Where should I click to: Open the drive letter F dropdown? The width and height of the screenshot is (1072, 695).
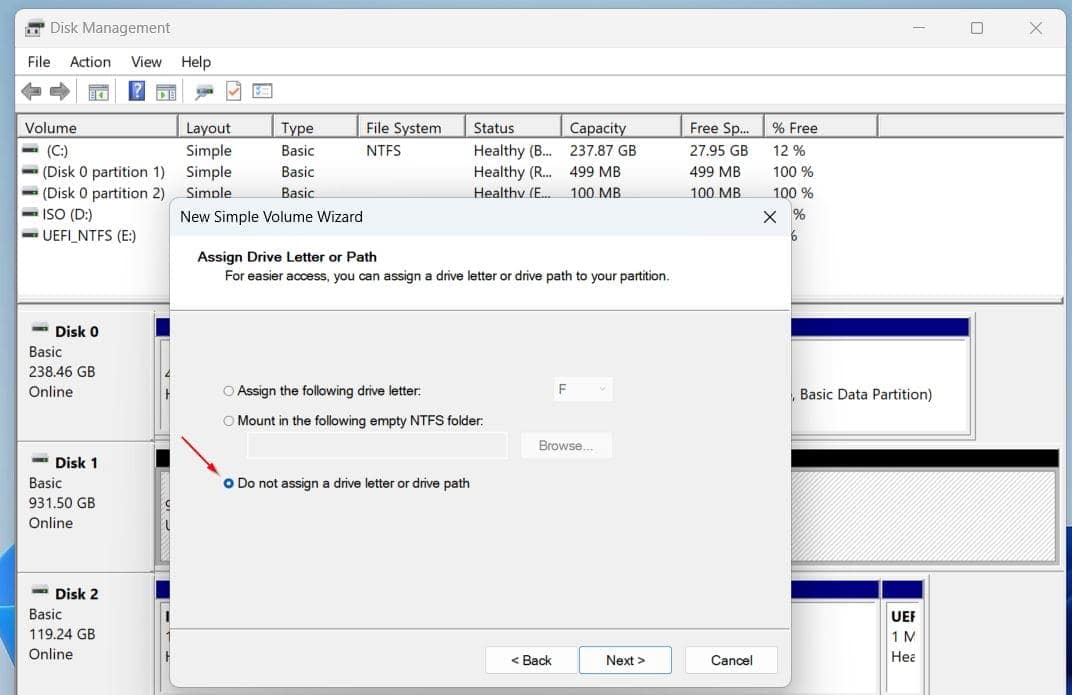coord(582,390)
